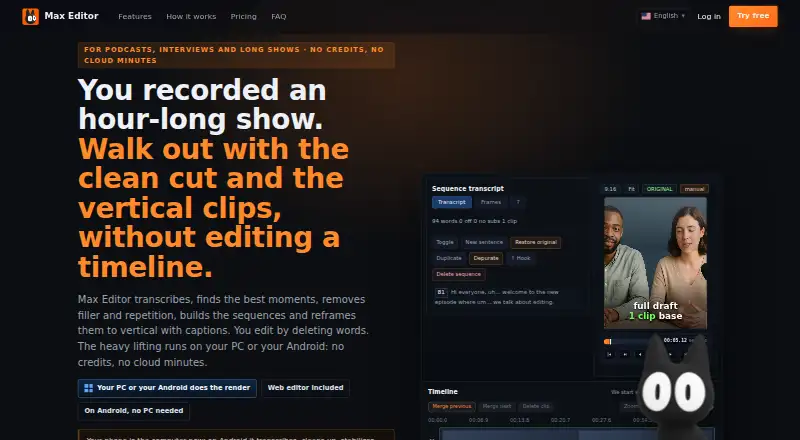Click the Log in link
800x440 pixels.
pos(709,16)
